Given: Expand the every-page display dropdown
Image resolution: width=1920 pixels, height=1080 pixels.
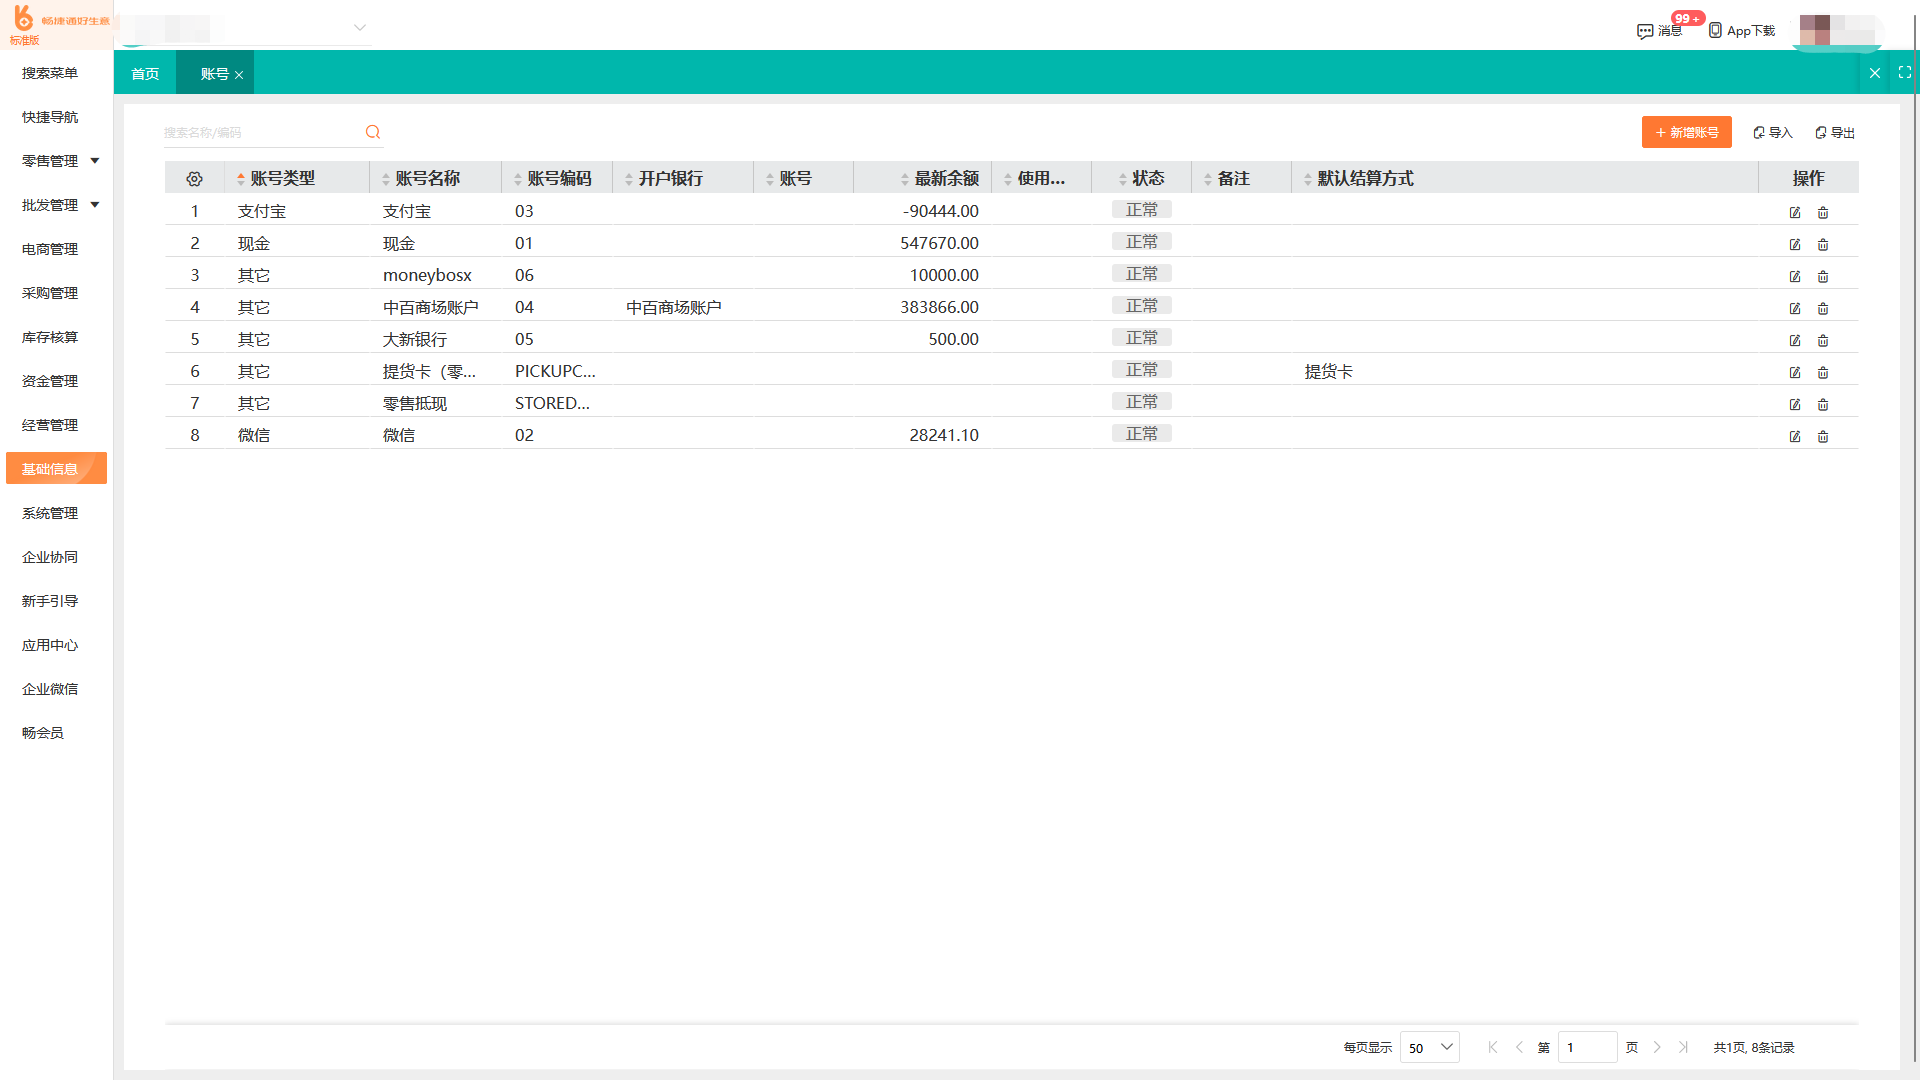Looking at the screenshot, I should pos(1429,1047).
